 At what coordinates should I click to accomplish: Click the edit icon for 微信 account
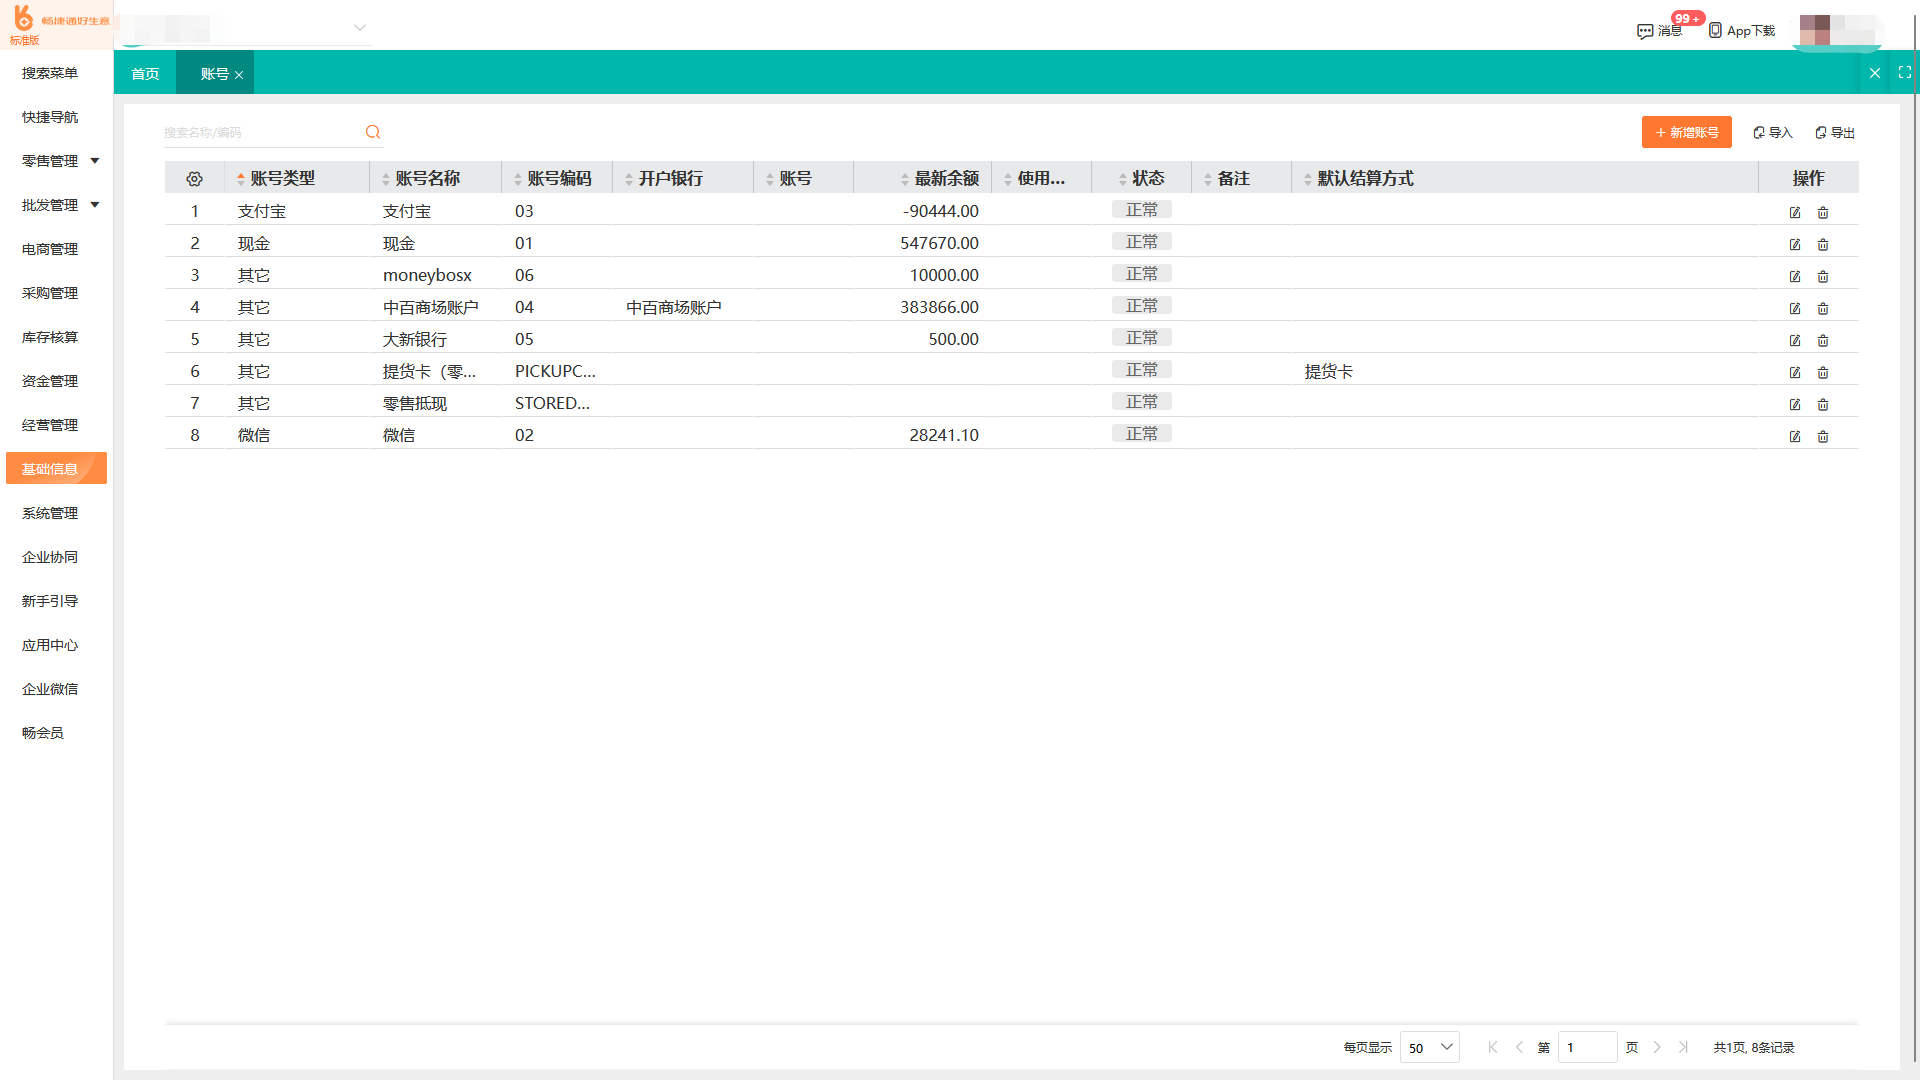coord(1795,434)
